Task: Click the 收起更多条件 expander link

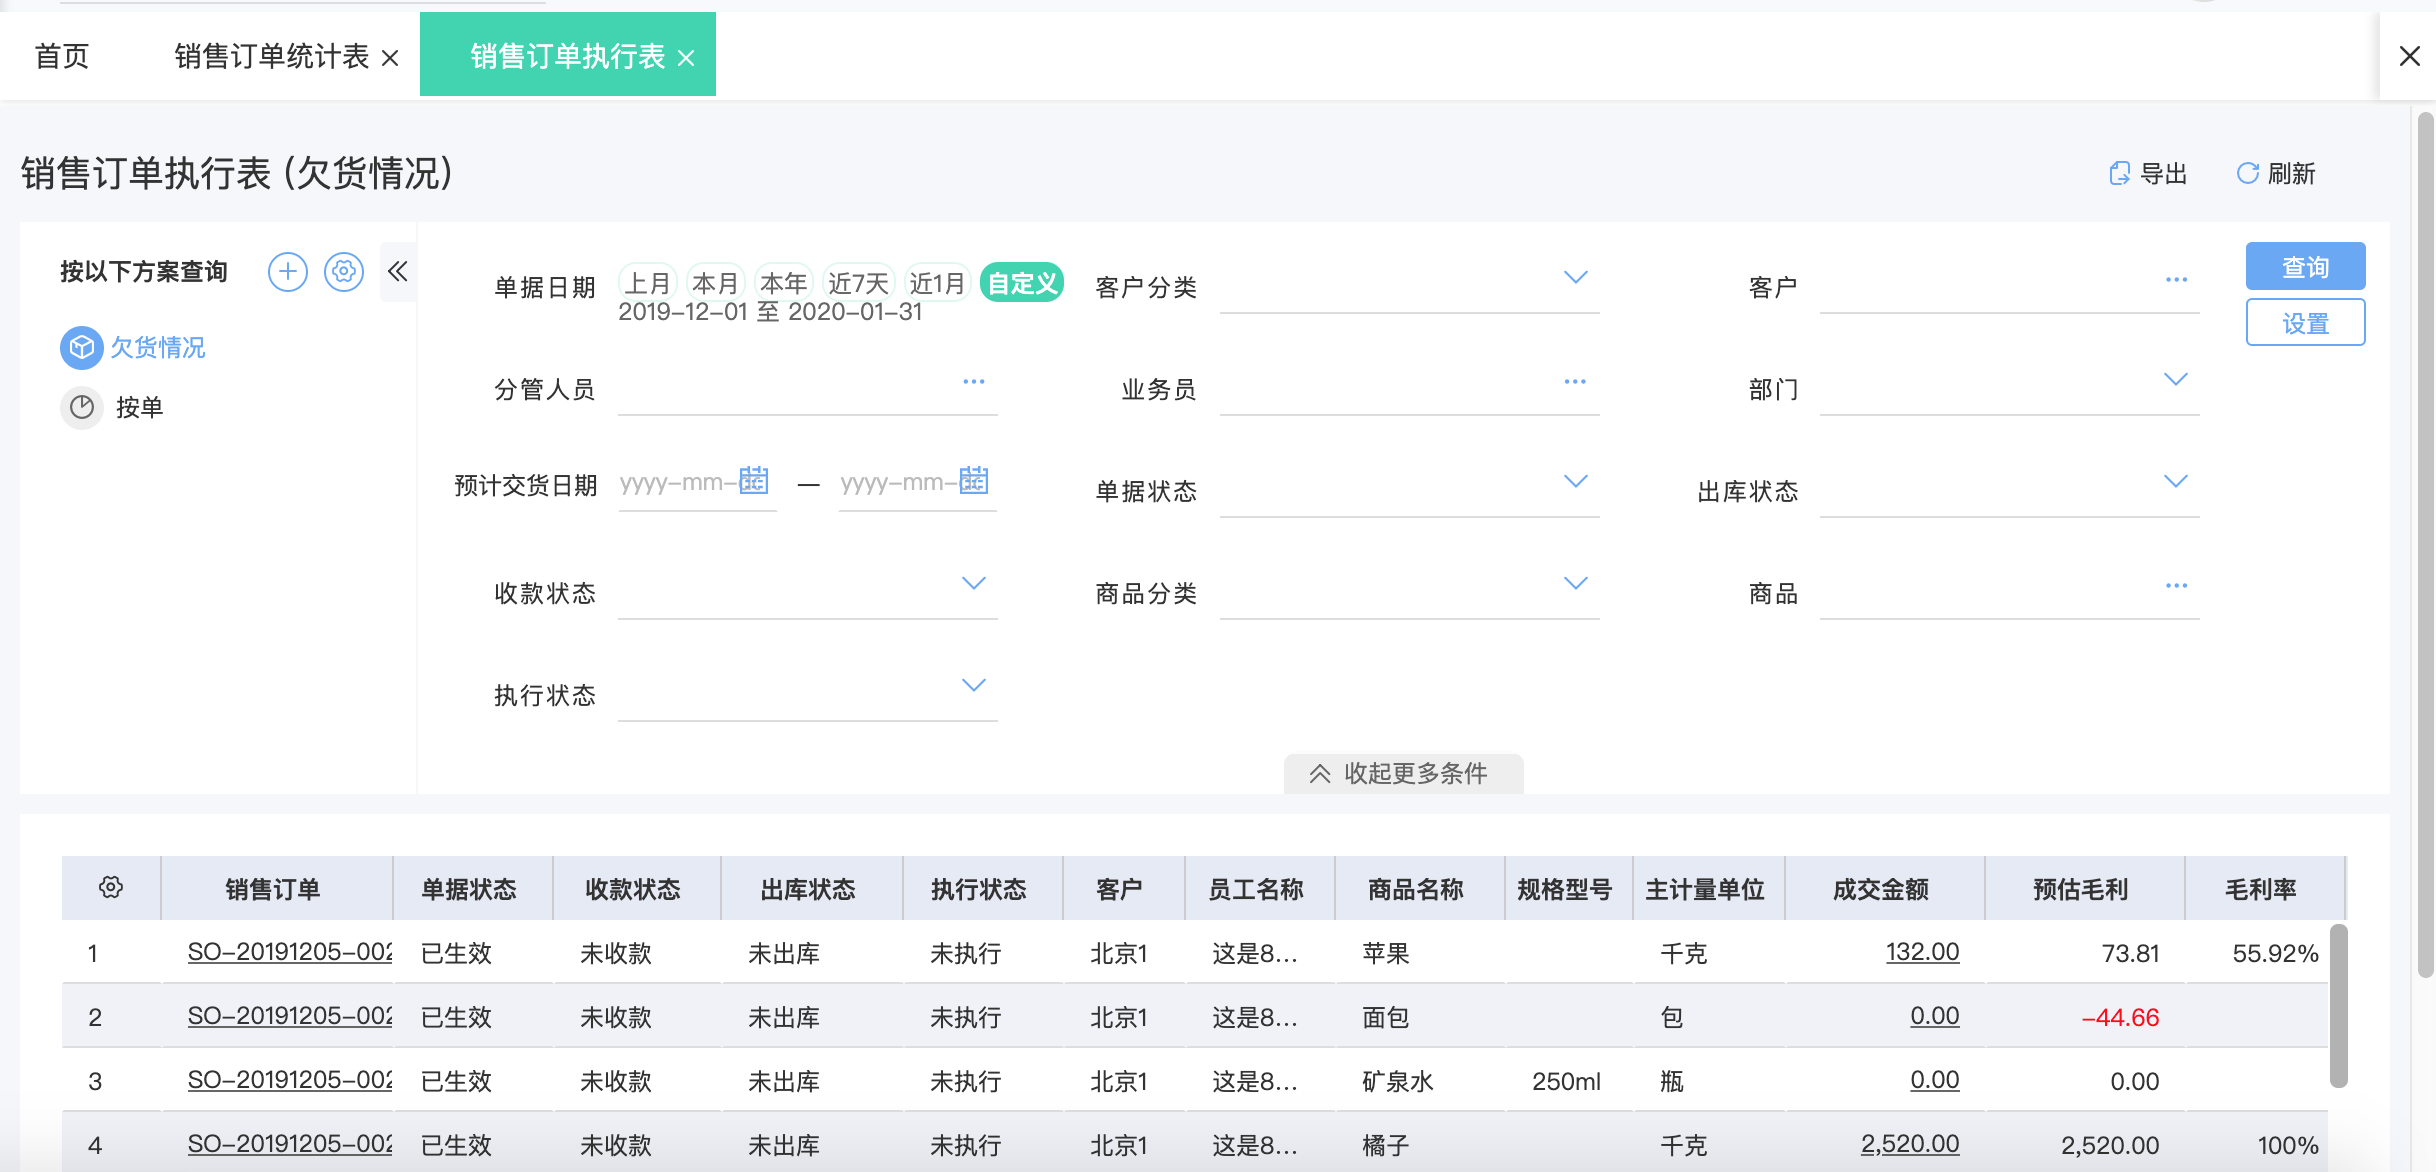Action: (1397, 773)
